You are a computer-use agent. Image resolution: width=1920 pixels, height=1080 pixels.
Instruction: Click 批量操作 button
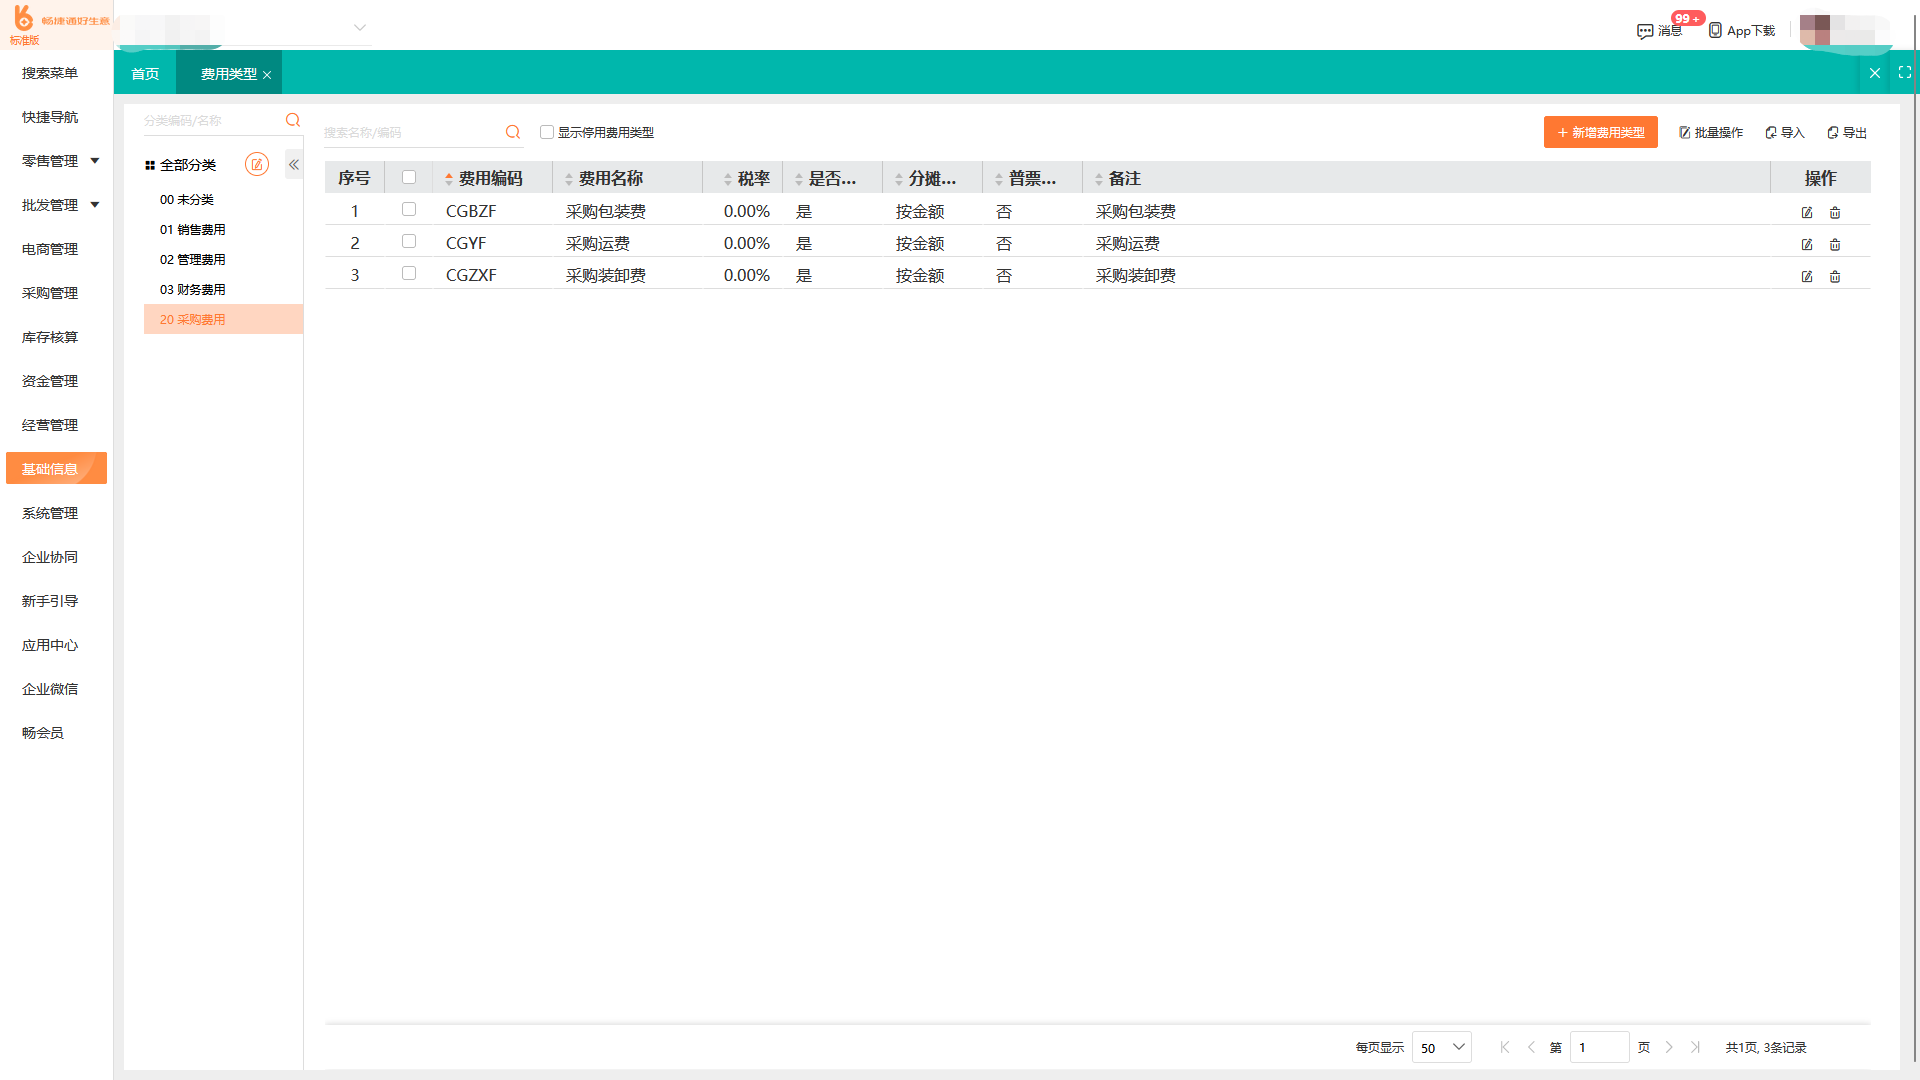click(x=1709, y=131)
